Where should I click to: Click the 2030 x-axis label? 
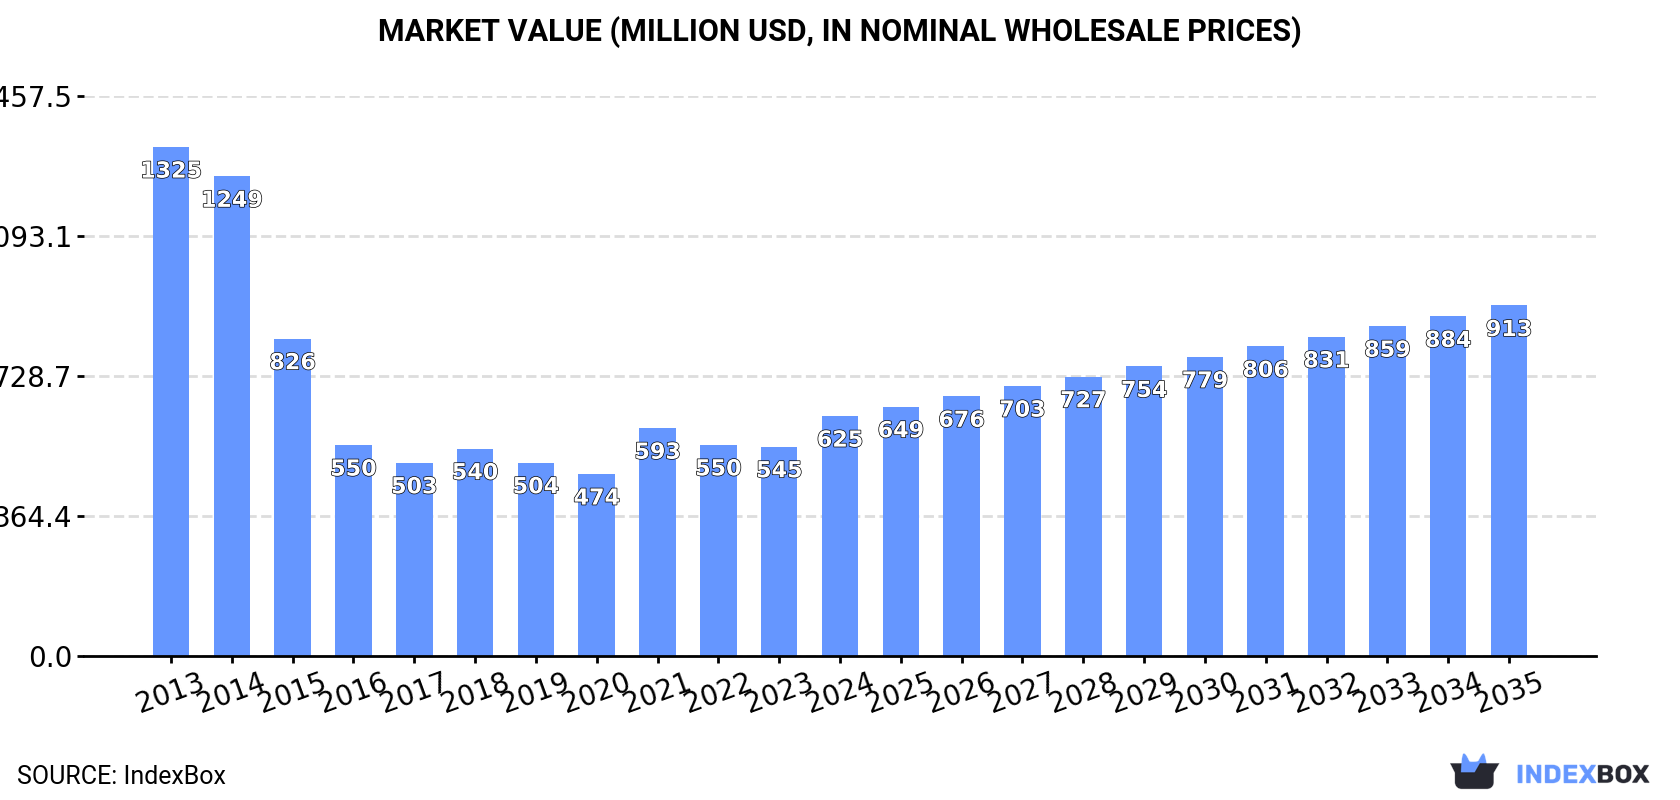click(x=1206, y=693)
